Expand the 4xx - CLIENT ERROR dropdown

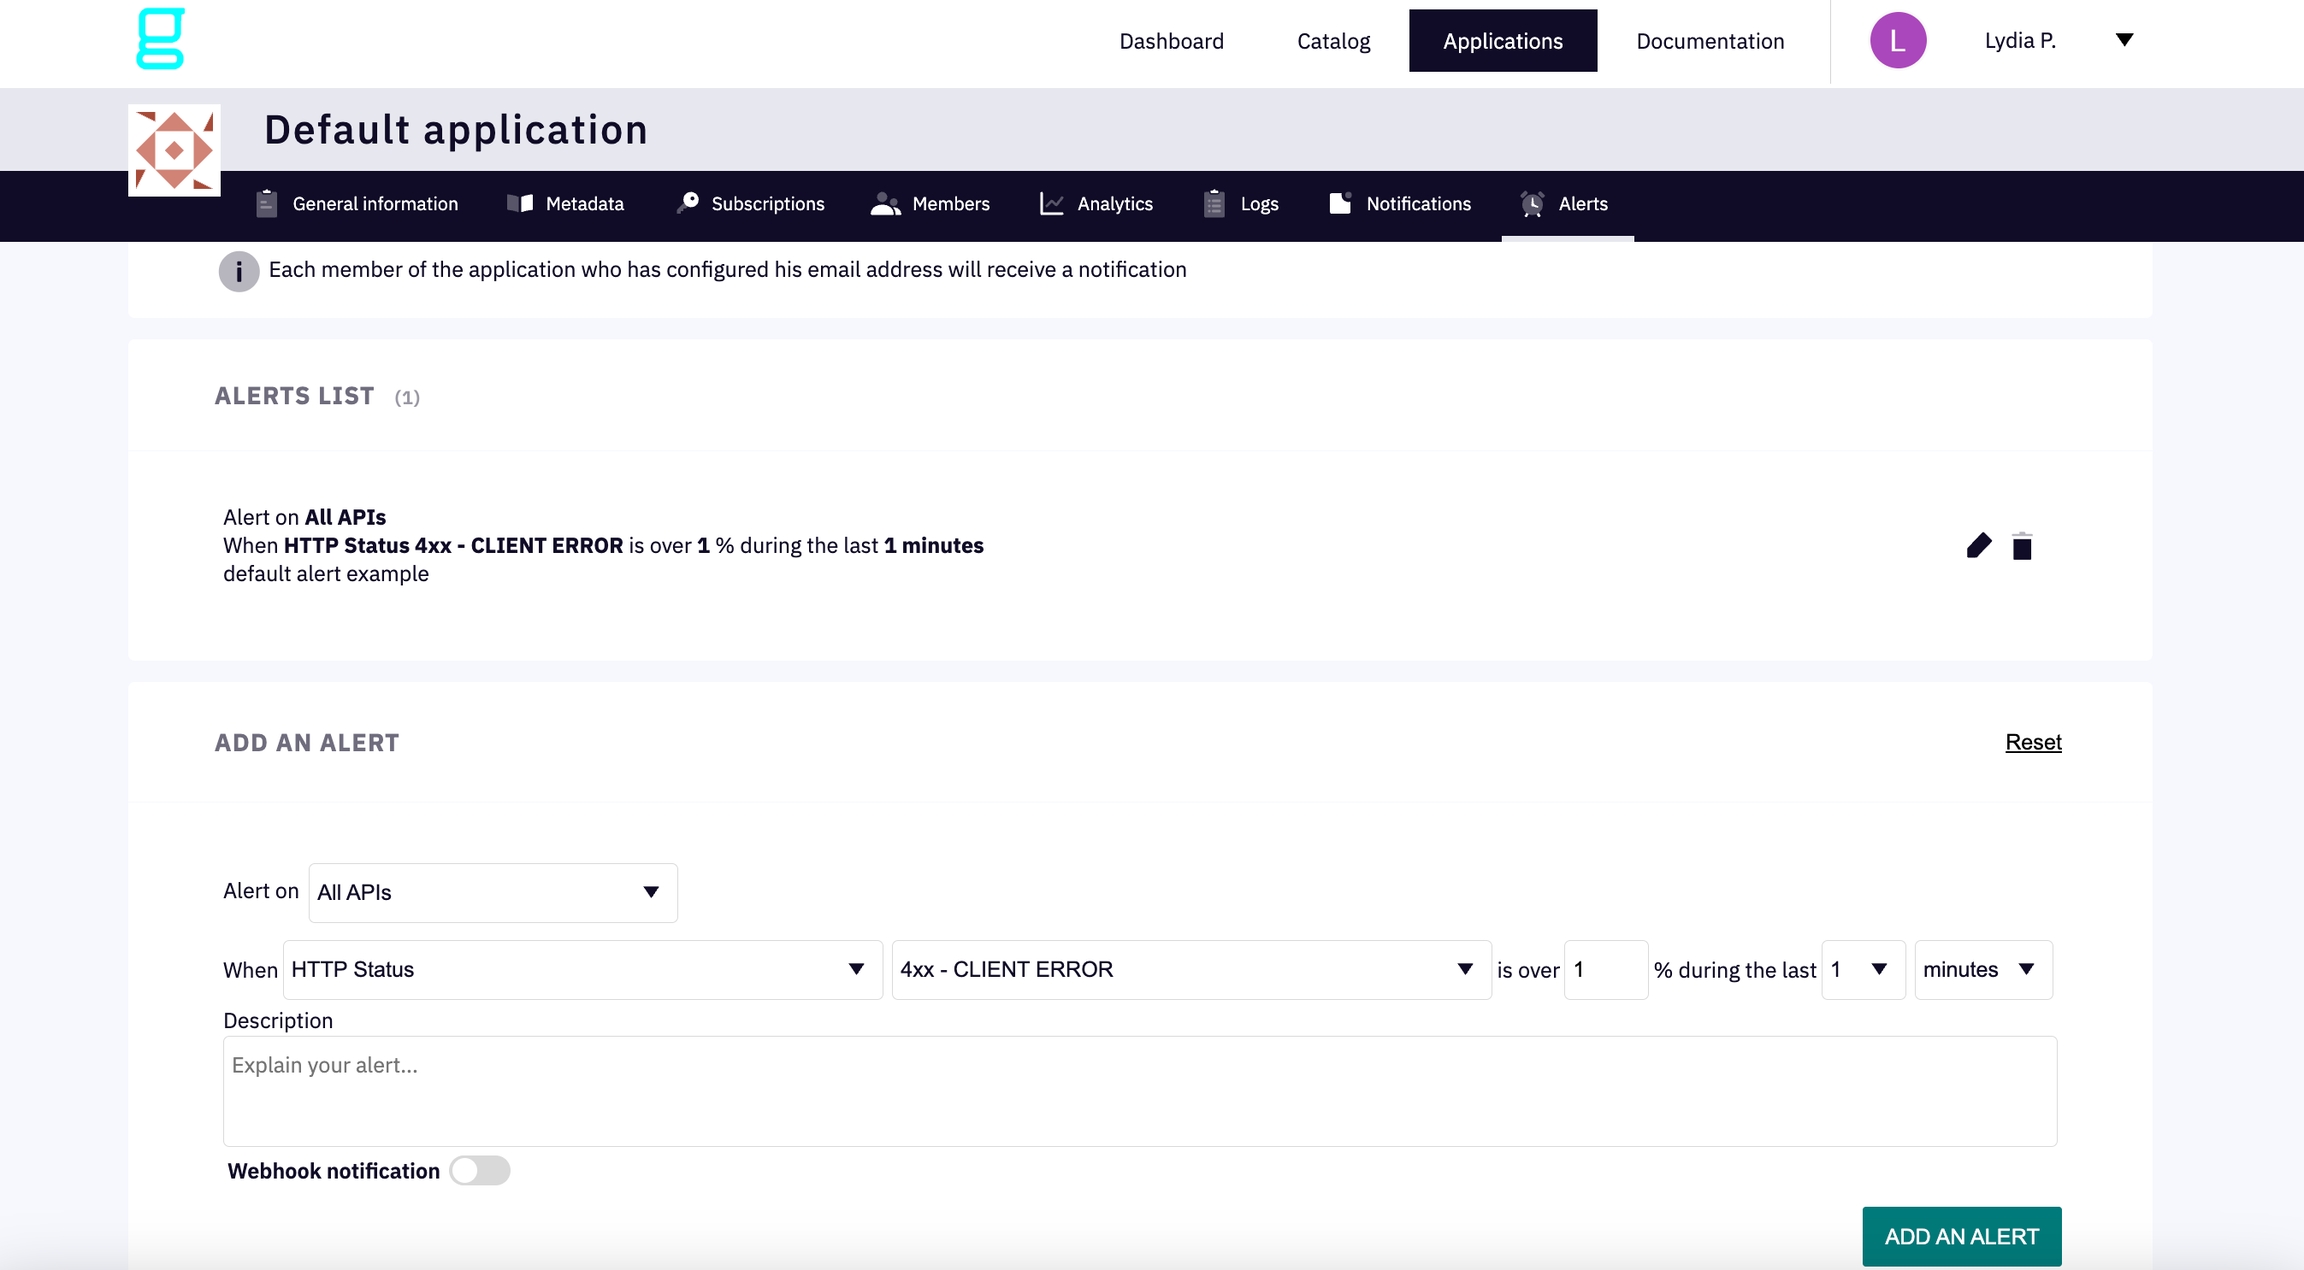point(1190,969)
